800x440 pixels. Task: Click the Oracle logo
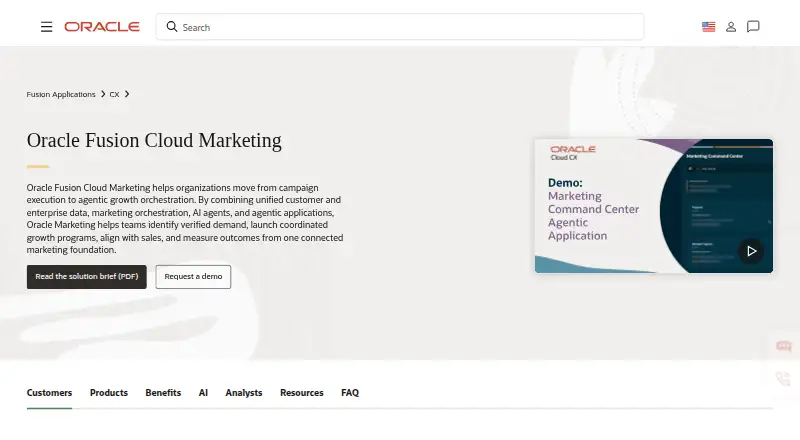tap(102, 27)
